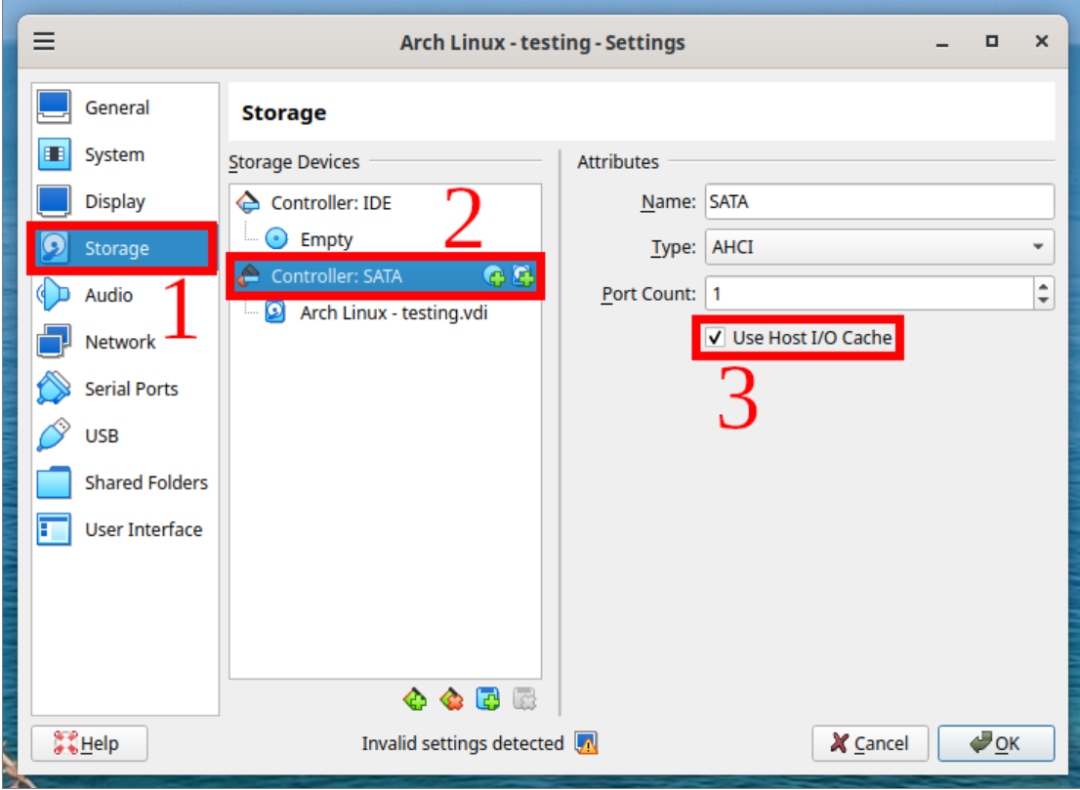Click the greyed-out remove attachment icon
The width and height of the screenshot is (1080, 790).
click(x=524, y=699)
